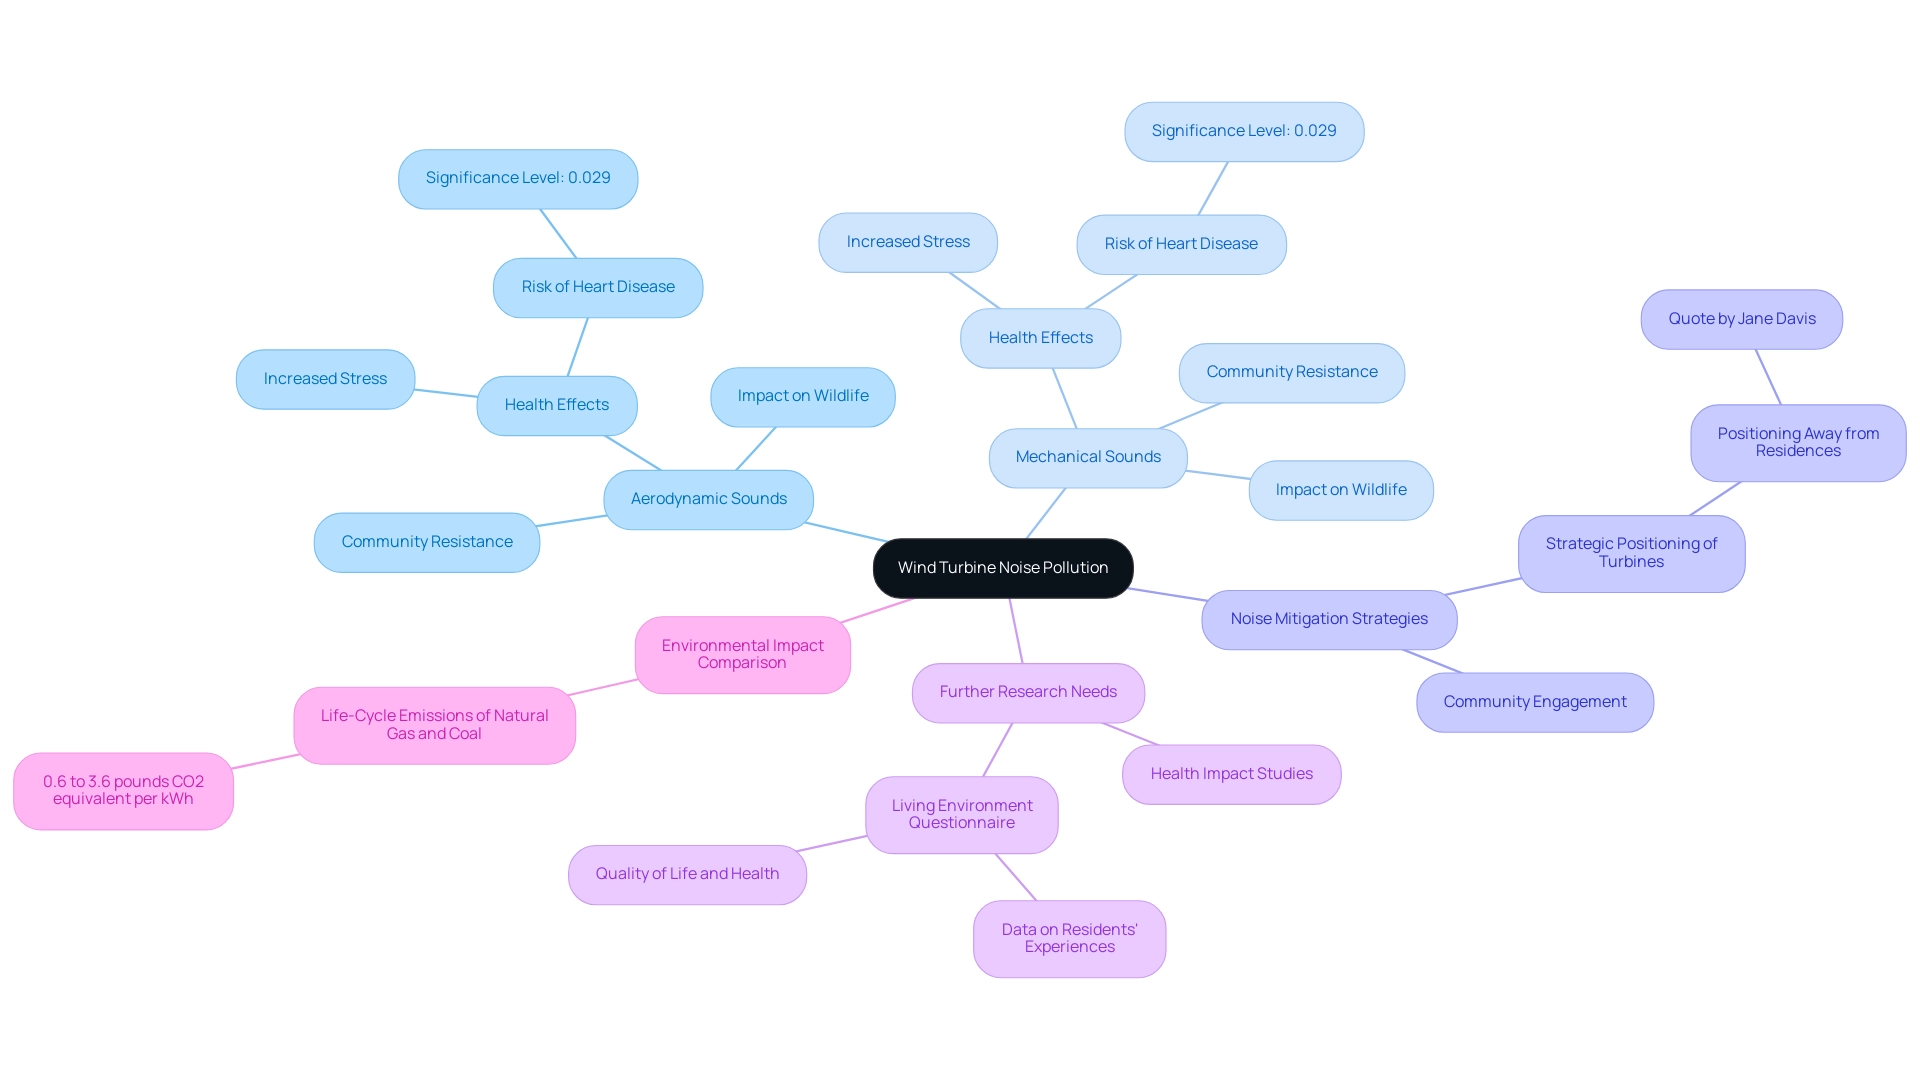Select the Mechanical Sounds branch node
Image resolution: width=1920 pixels, height=1083 pixels.
click(x=1087, y=456)
